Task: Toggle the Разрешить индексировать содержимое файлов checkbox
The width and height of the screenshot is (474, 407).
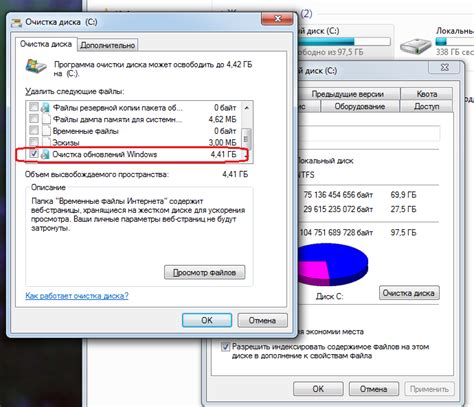Action: coord(226,347)
